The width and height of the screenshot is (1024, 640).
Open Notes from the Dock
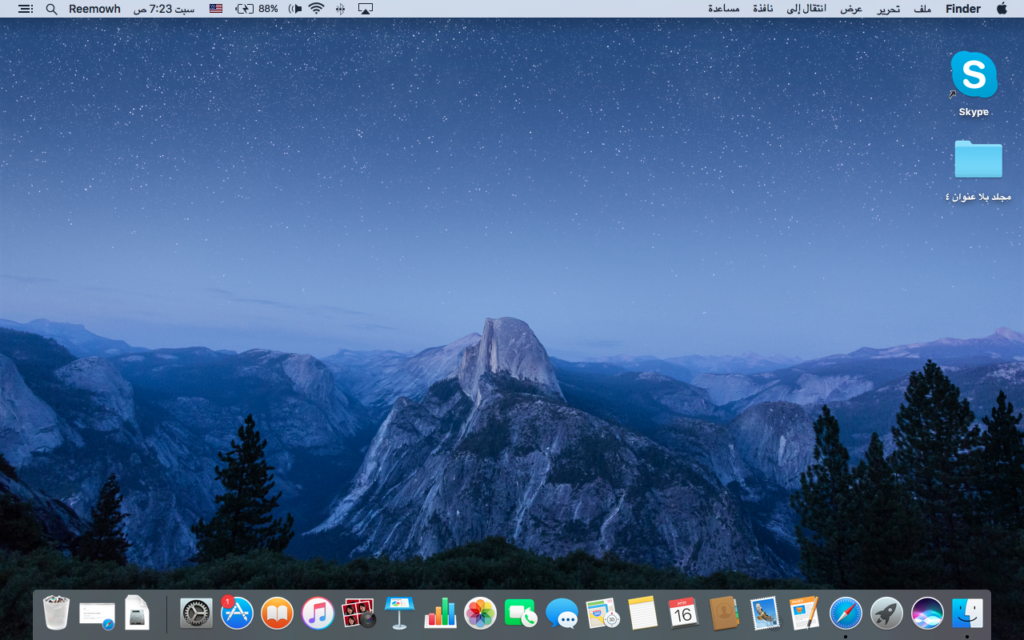(643, 613)
